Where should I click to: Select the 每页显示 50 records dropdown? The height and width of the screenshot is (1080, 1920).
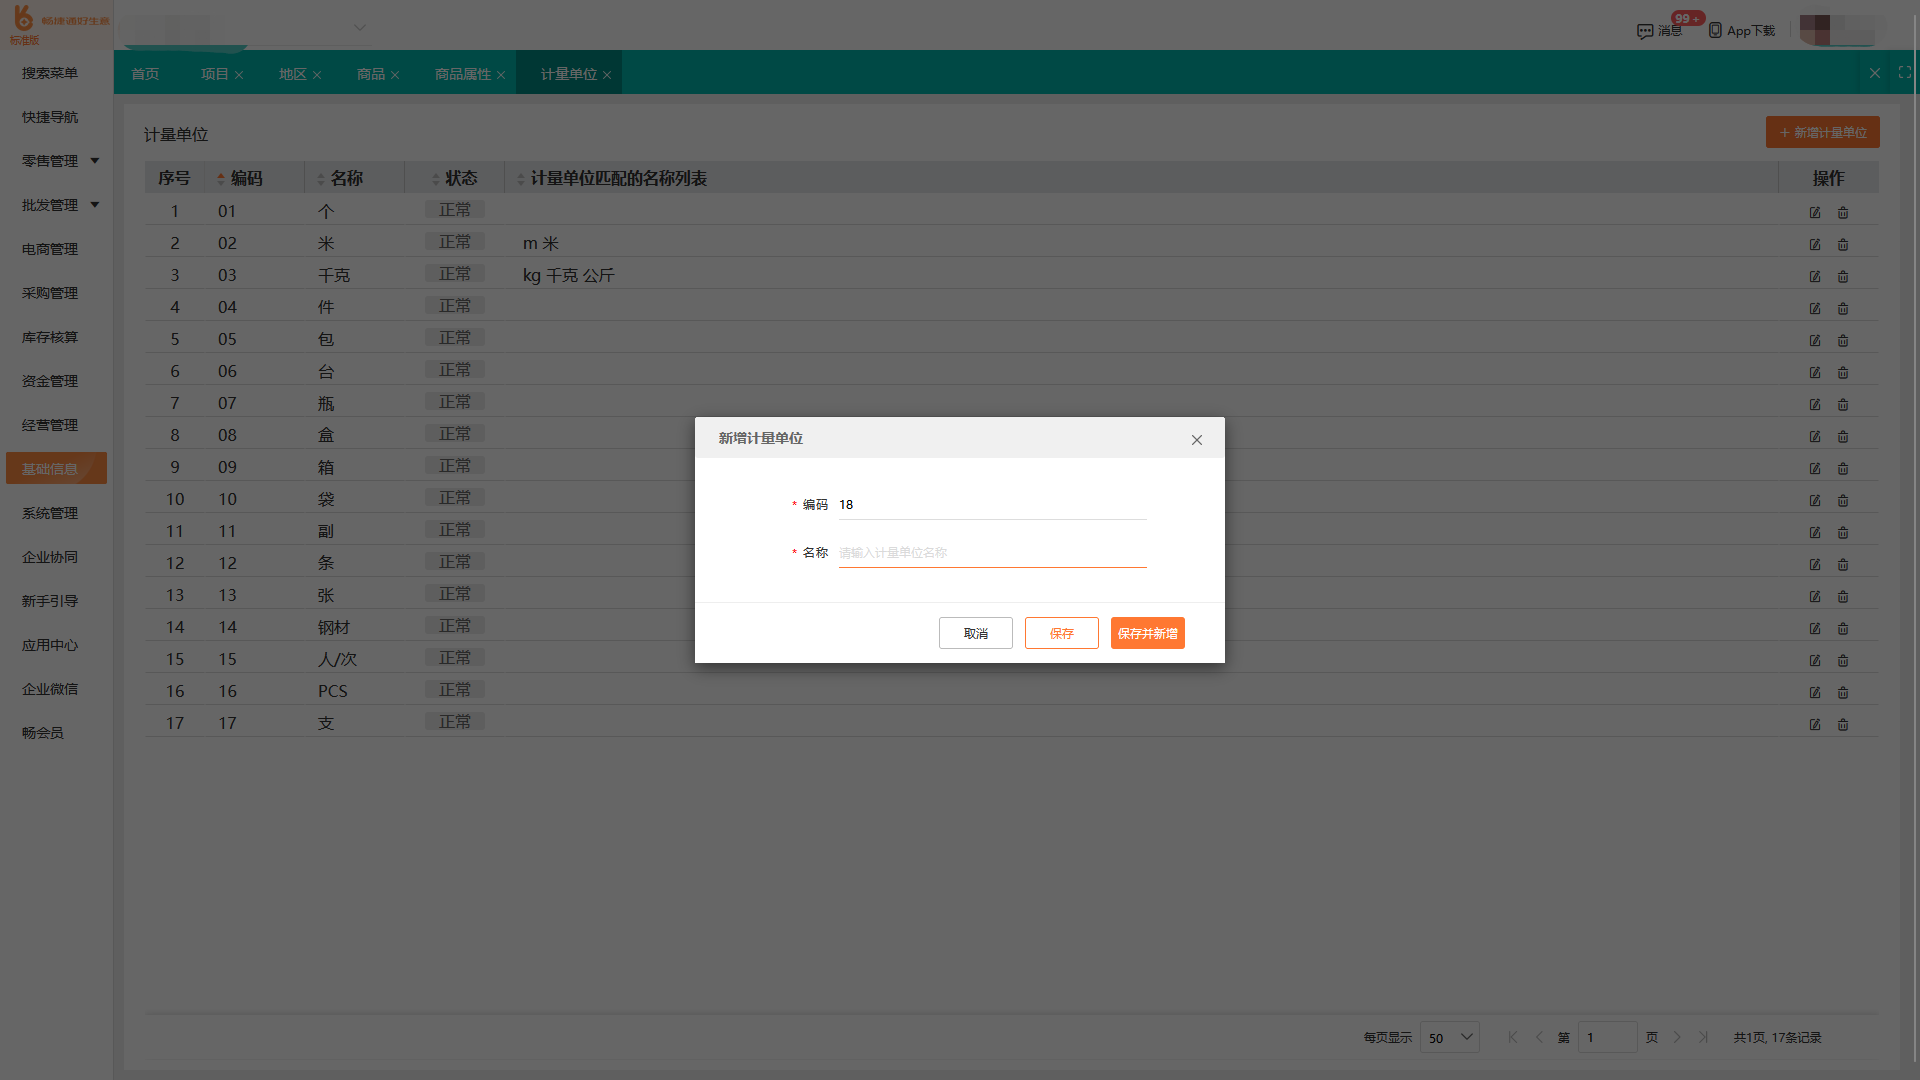tap(1449, 1038)
